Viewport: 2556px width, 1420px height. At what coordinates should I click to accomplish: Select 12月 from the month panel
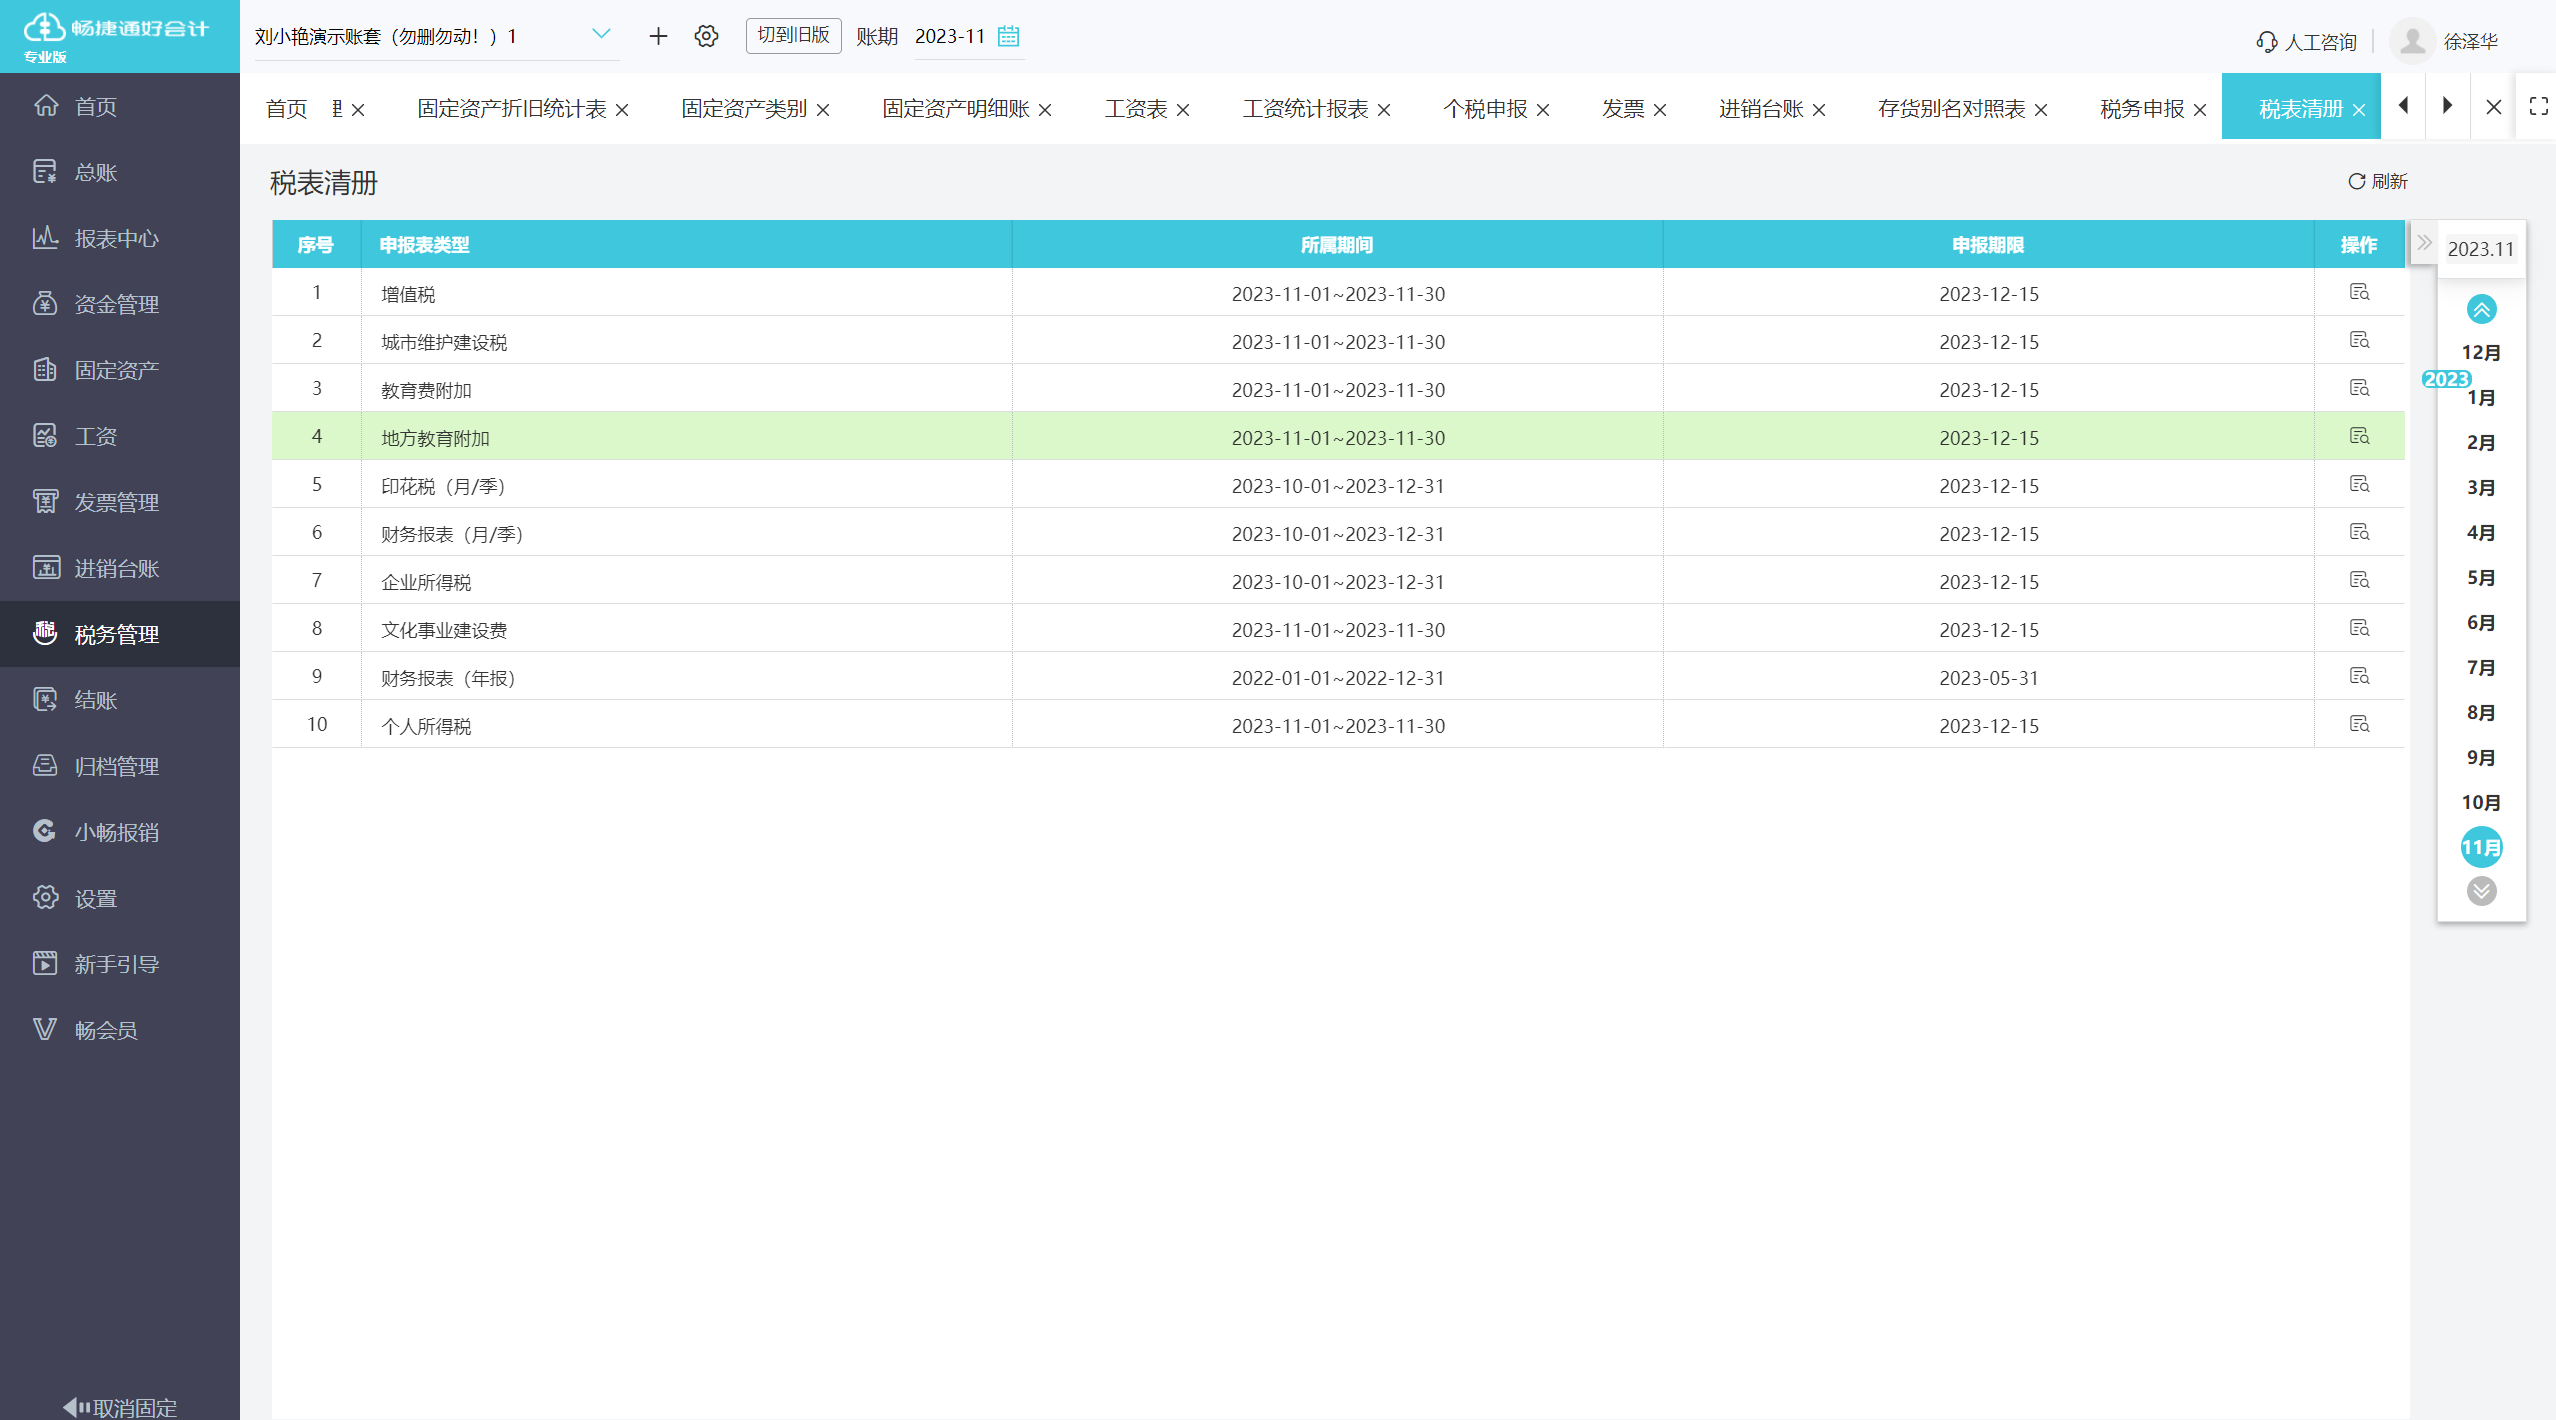2481,352
